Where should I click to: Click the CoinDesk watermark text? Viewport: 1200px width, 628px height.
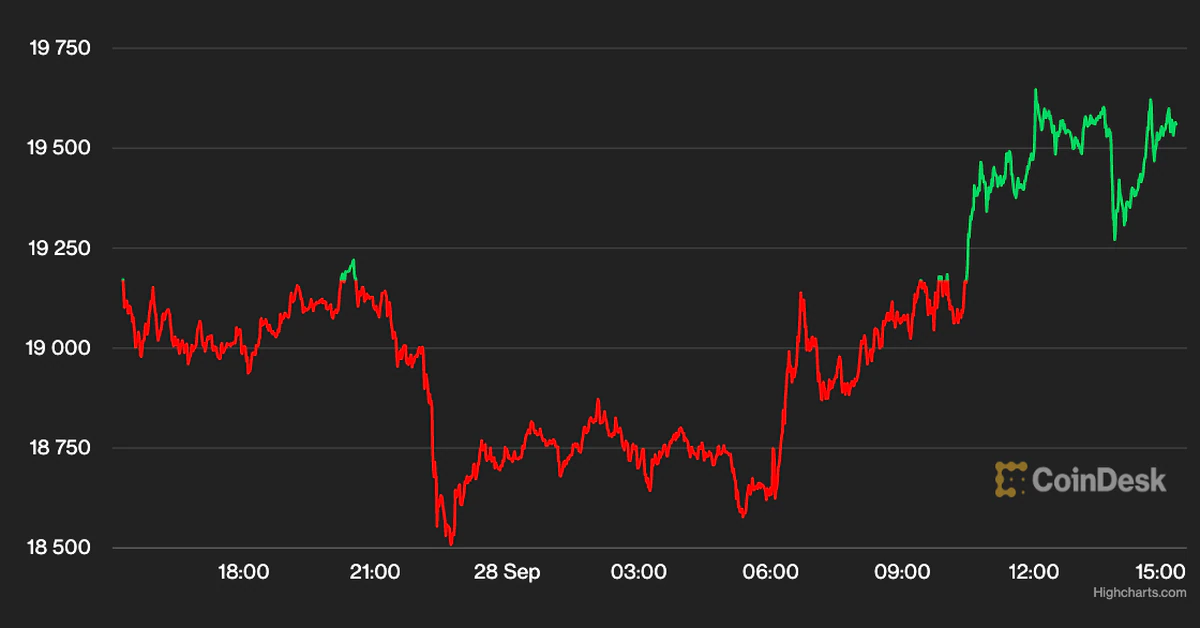pos(1097,480)
